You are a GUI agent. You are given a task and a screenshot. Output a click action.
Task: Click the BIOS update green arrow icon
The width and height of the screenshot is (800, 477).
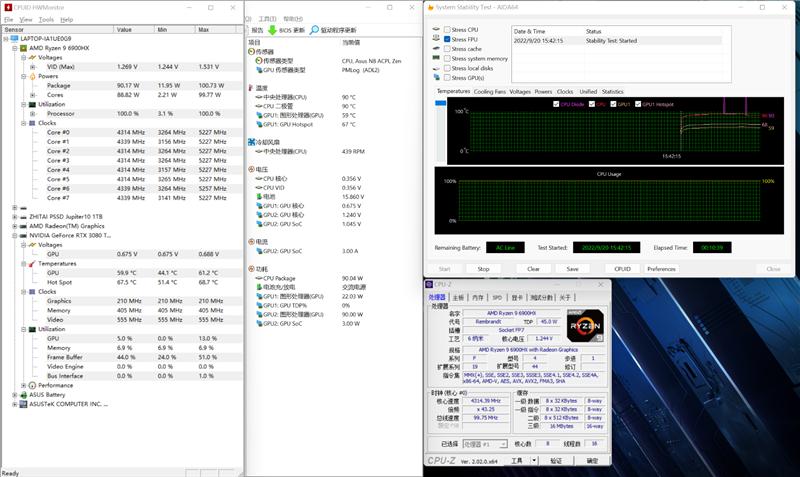272,30
